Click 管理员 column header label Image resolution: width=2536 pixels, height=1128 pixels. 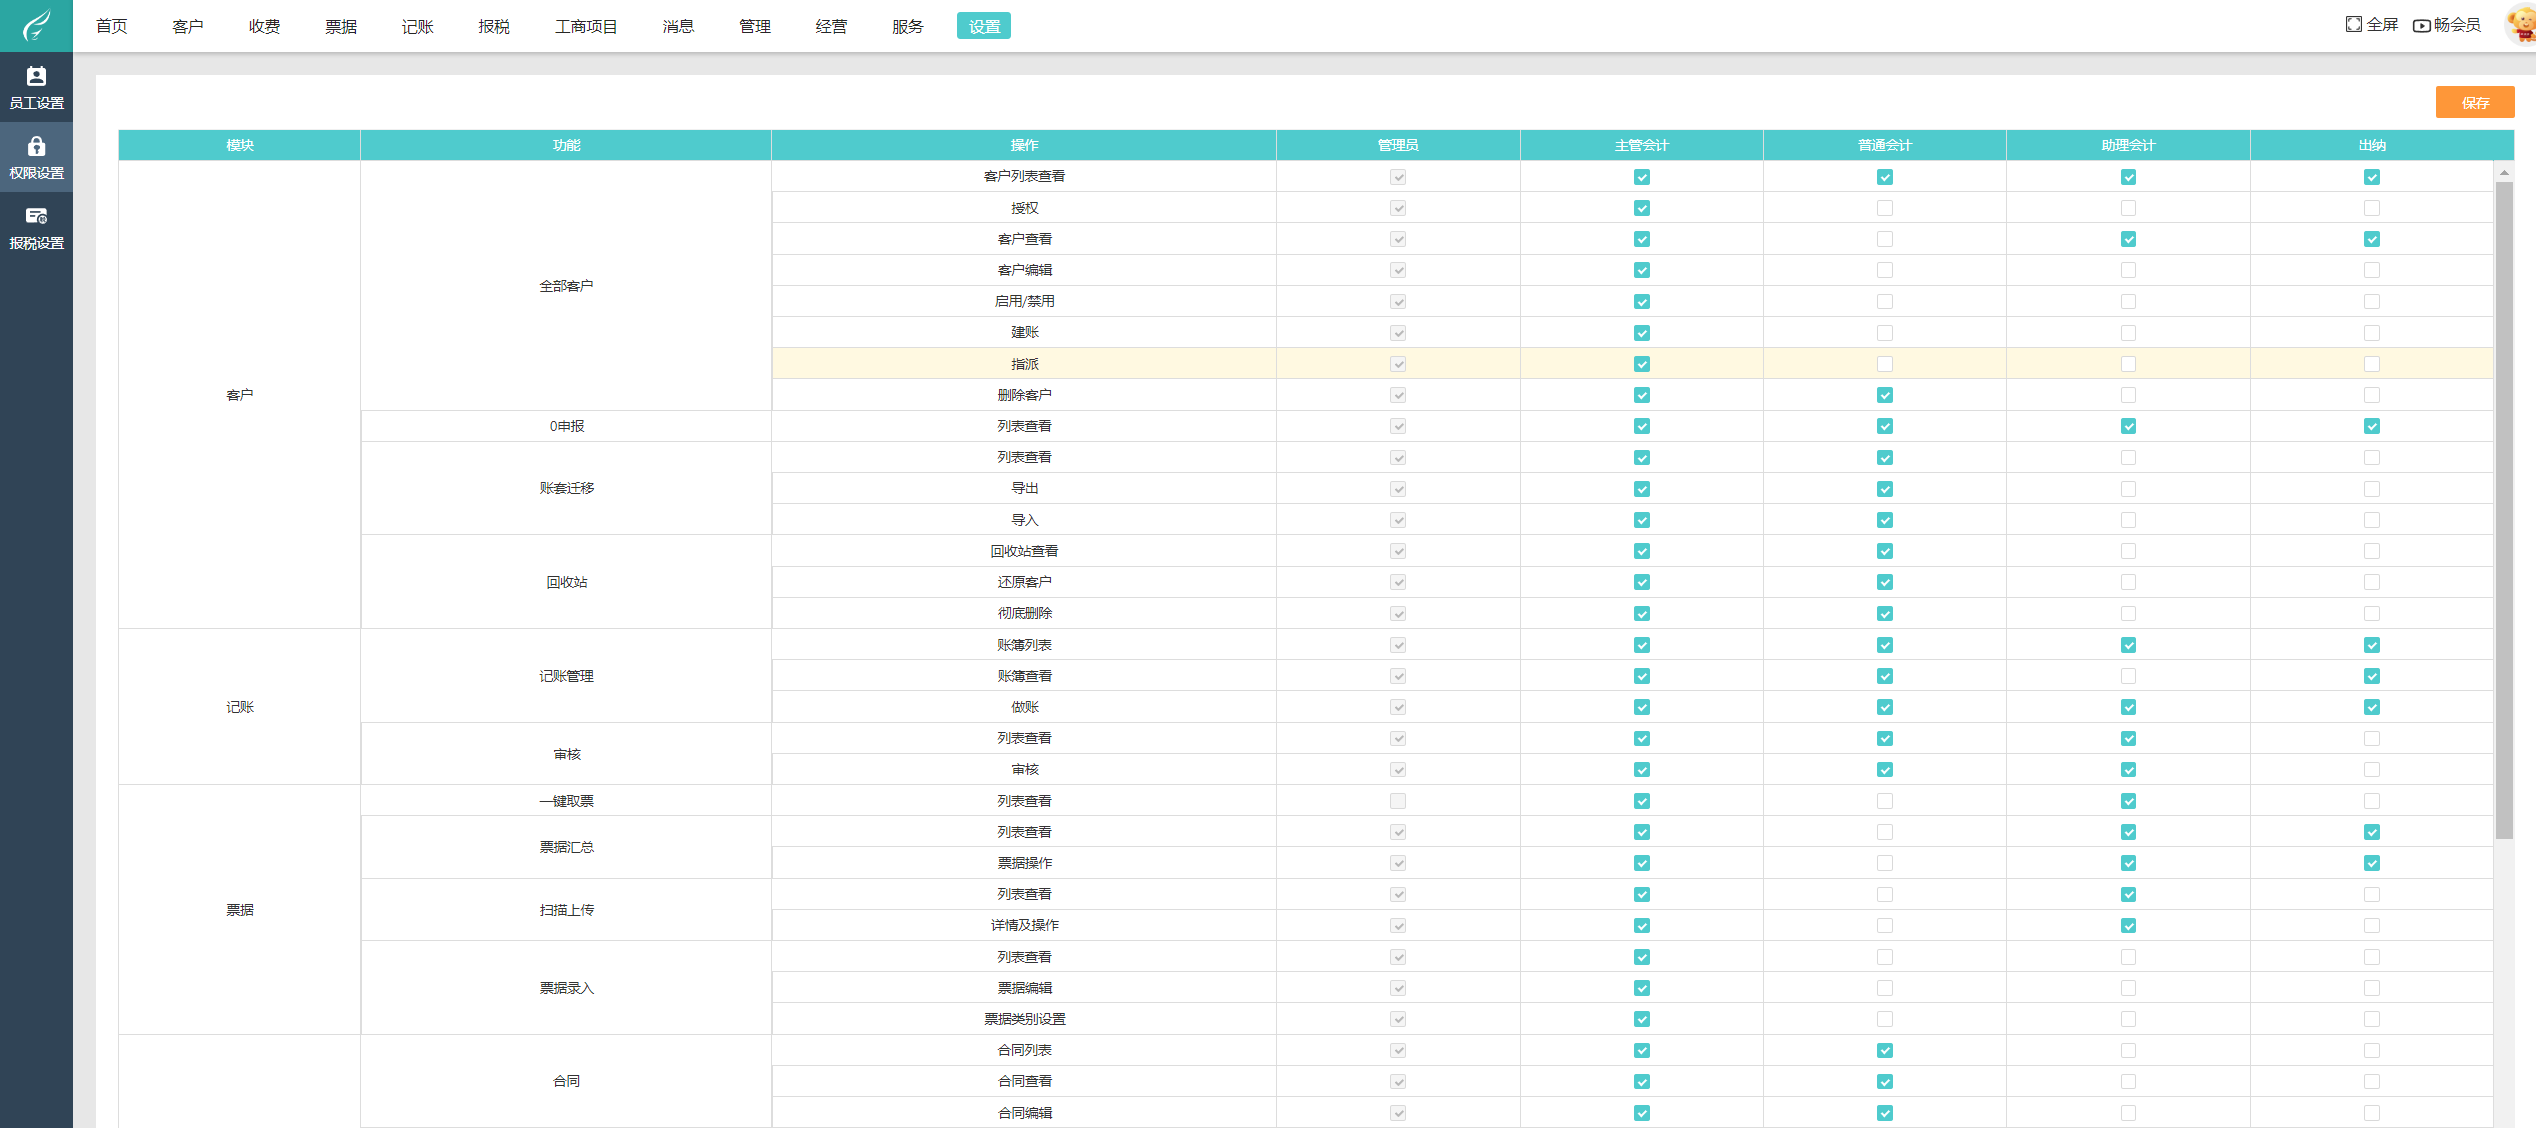[x=1393, y=146]
